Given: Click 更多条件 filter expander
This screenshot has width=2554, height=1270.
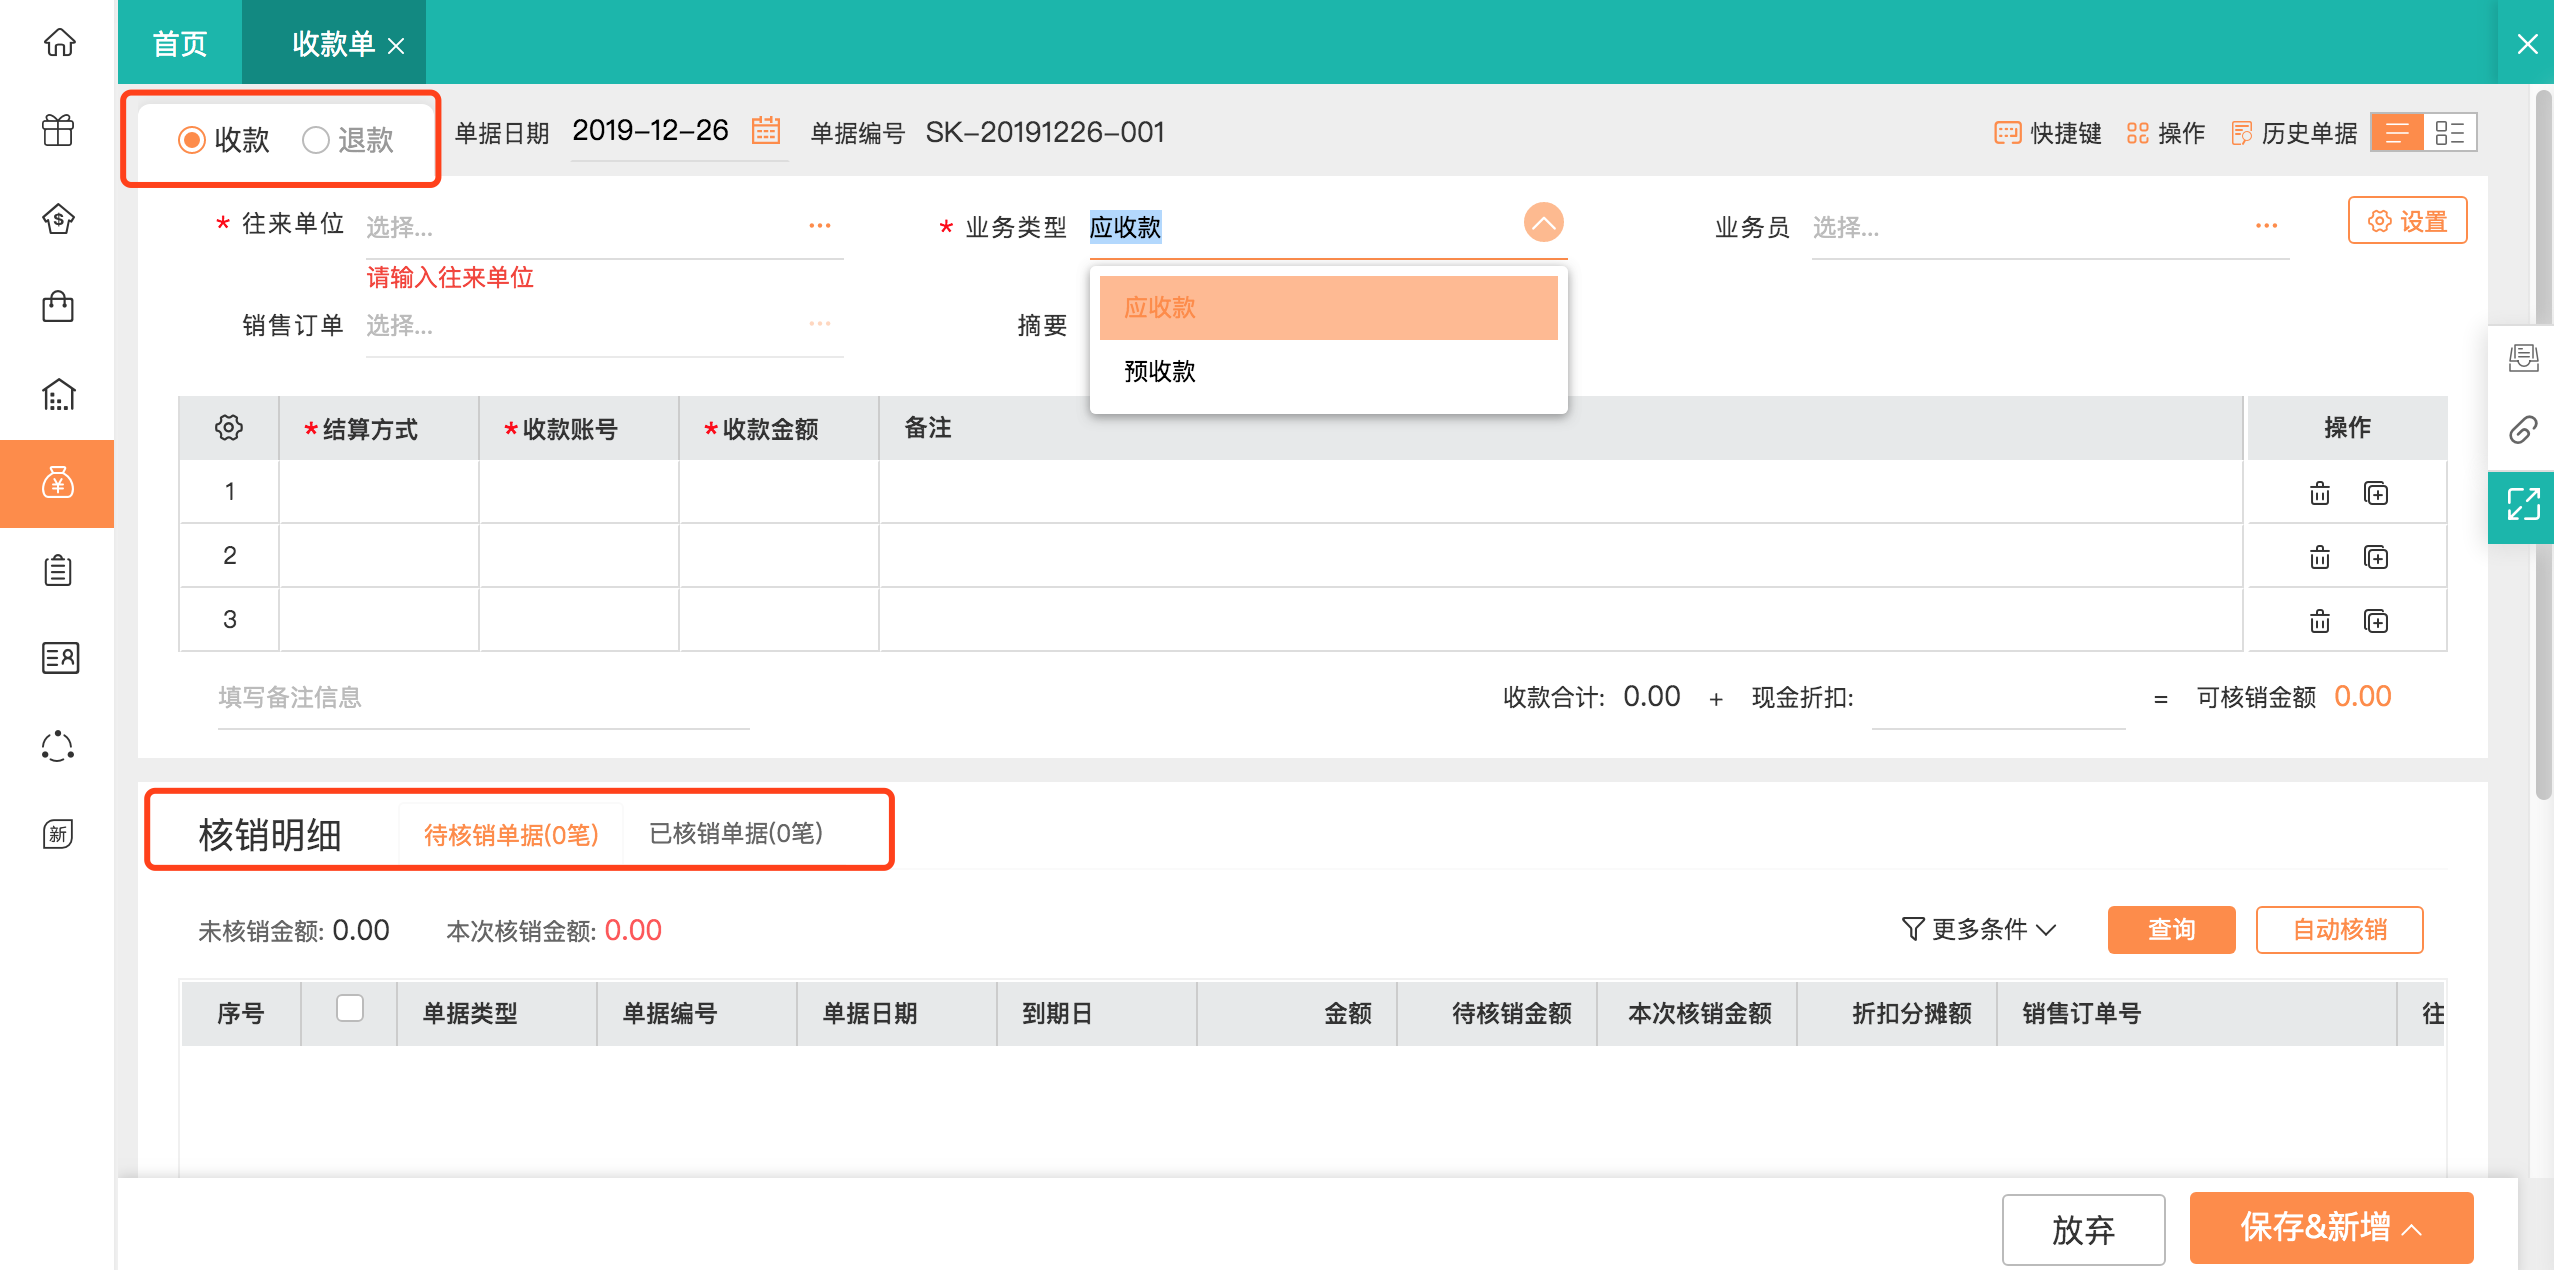Looking at the screenshot, I should (x=1979, y=931).
